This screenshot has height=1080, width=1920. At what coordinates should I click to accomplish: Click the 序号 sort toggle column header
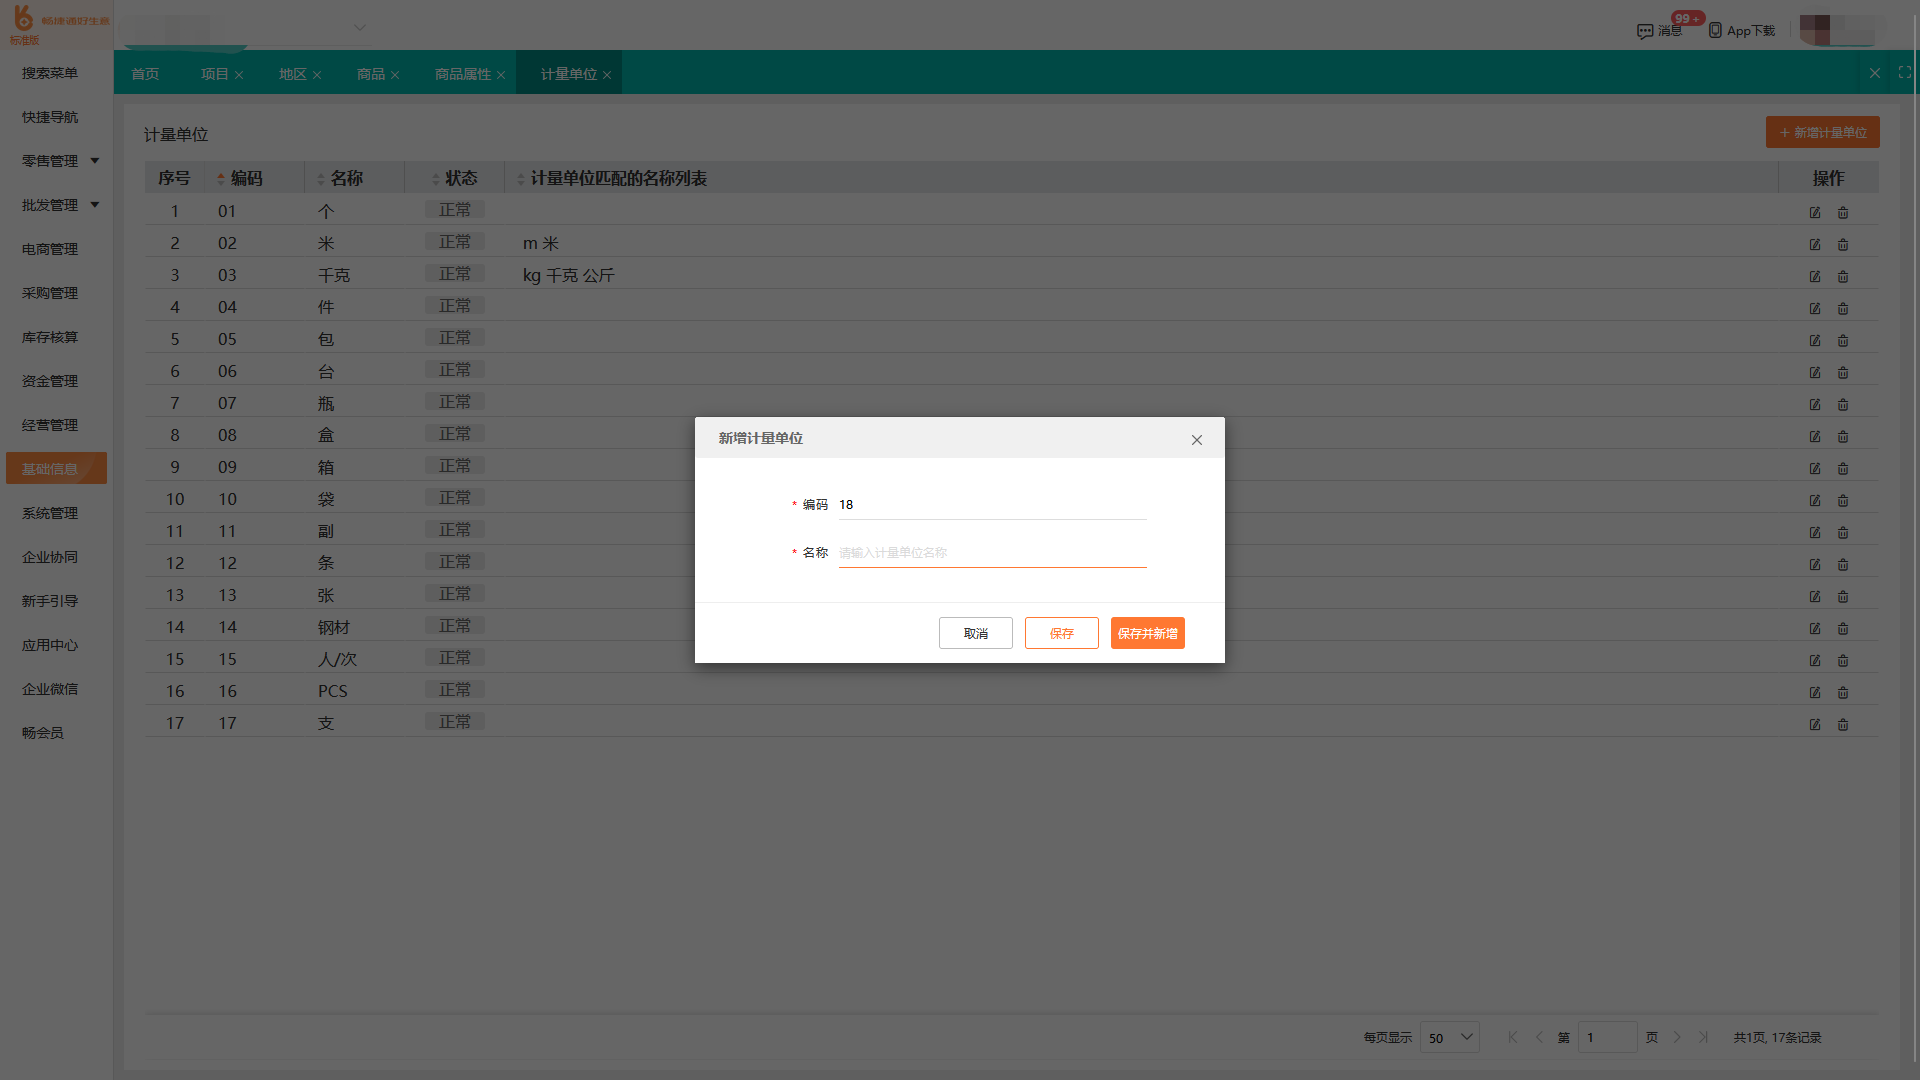175,178
